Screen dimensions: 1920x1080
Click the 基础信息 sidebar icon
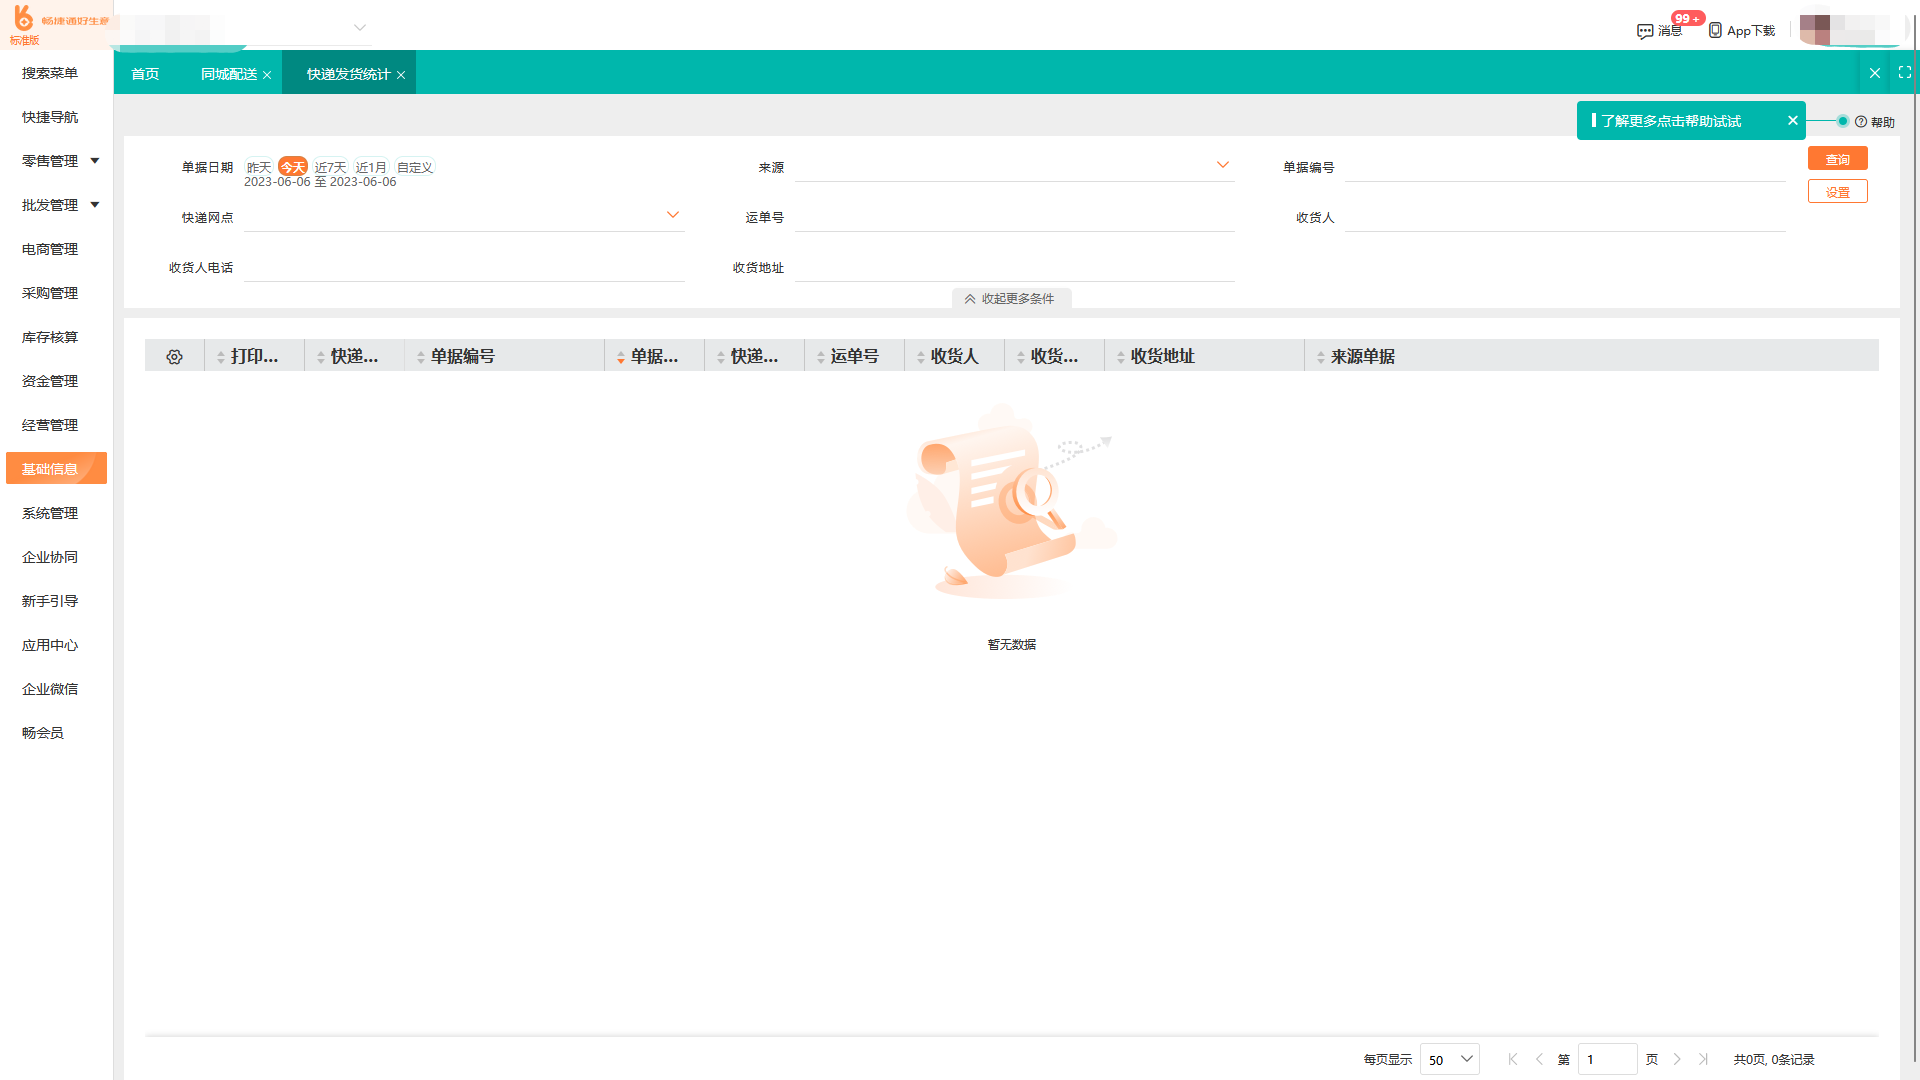click(51, 468)
